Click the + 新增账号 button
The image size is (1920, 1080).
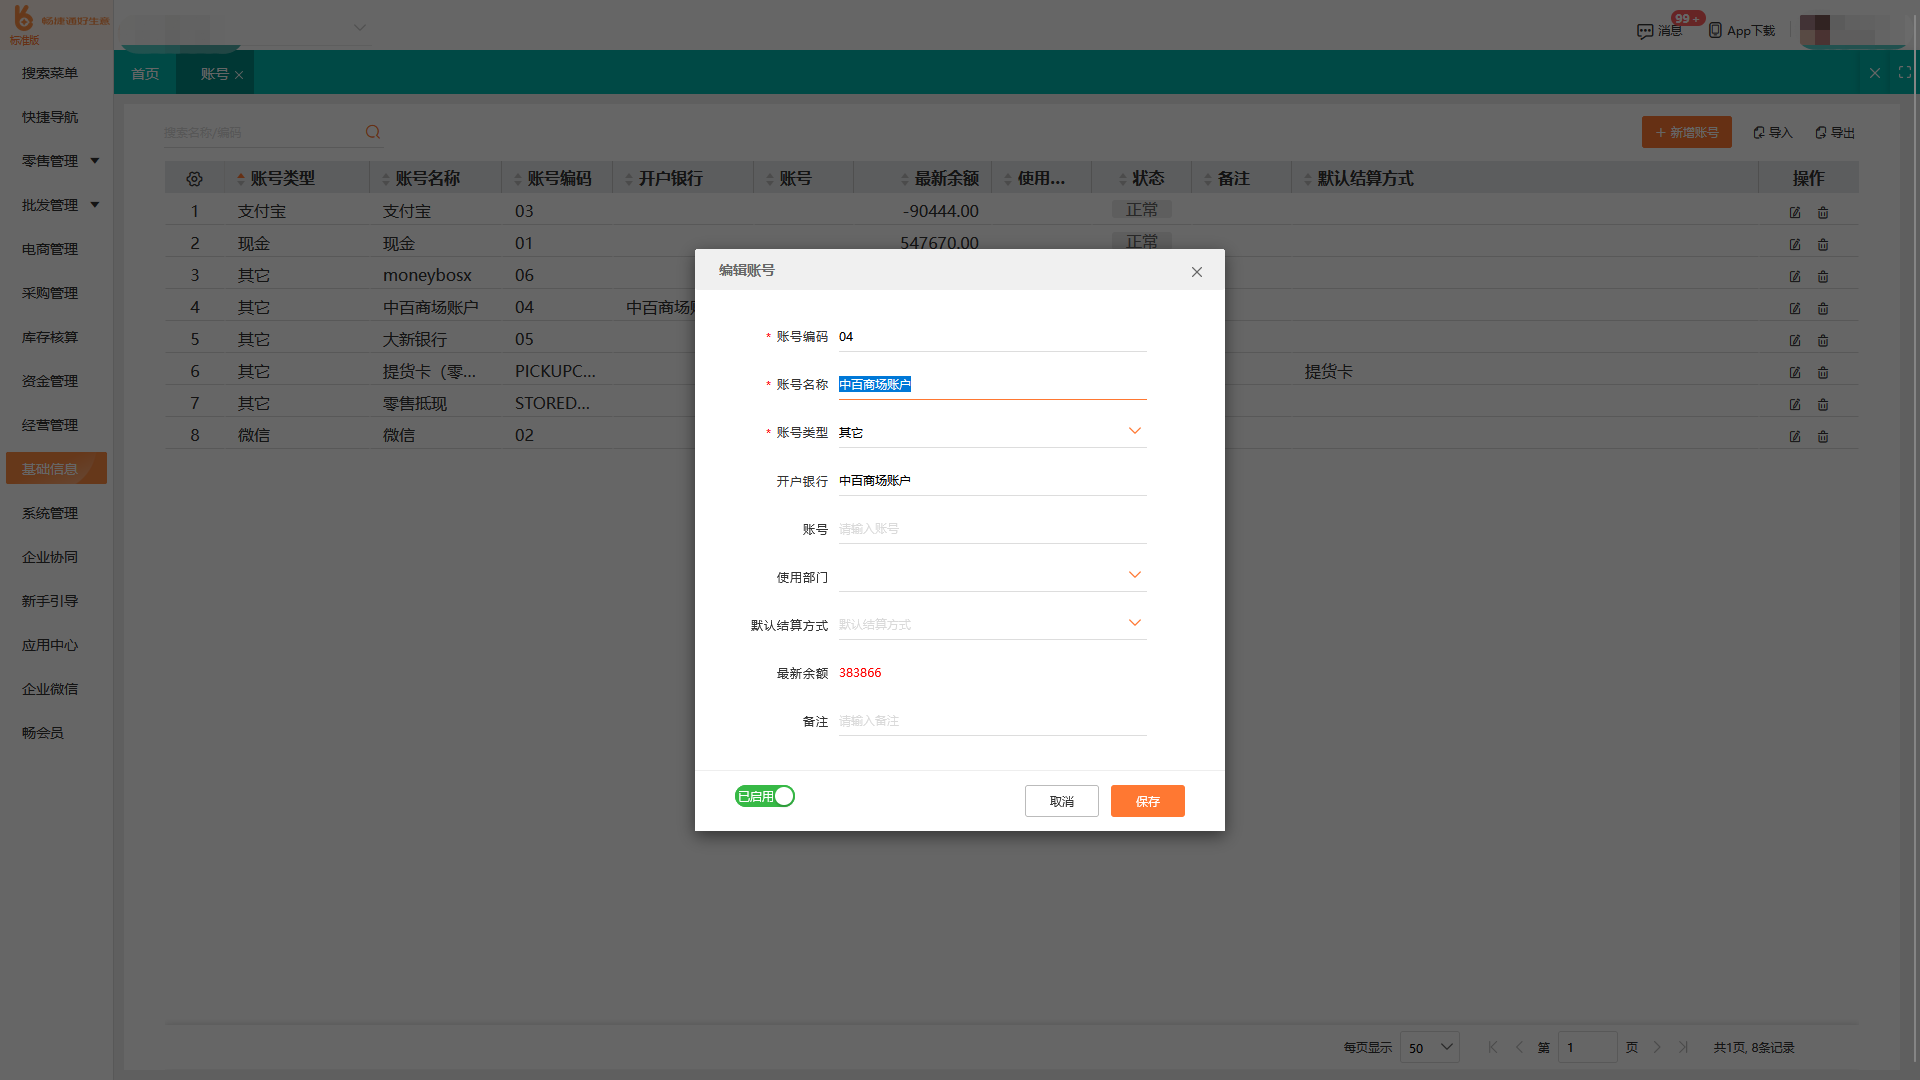click(x=1688, y=132)
